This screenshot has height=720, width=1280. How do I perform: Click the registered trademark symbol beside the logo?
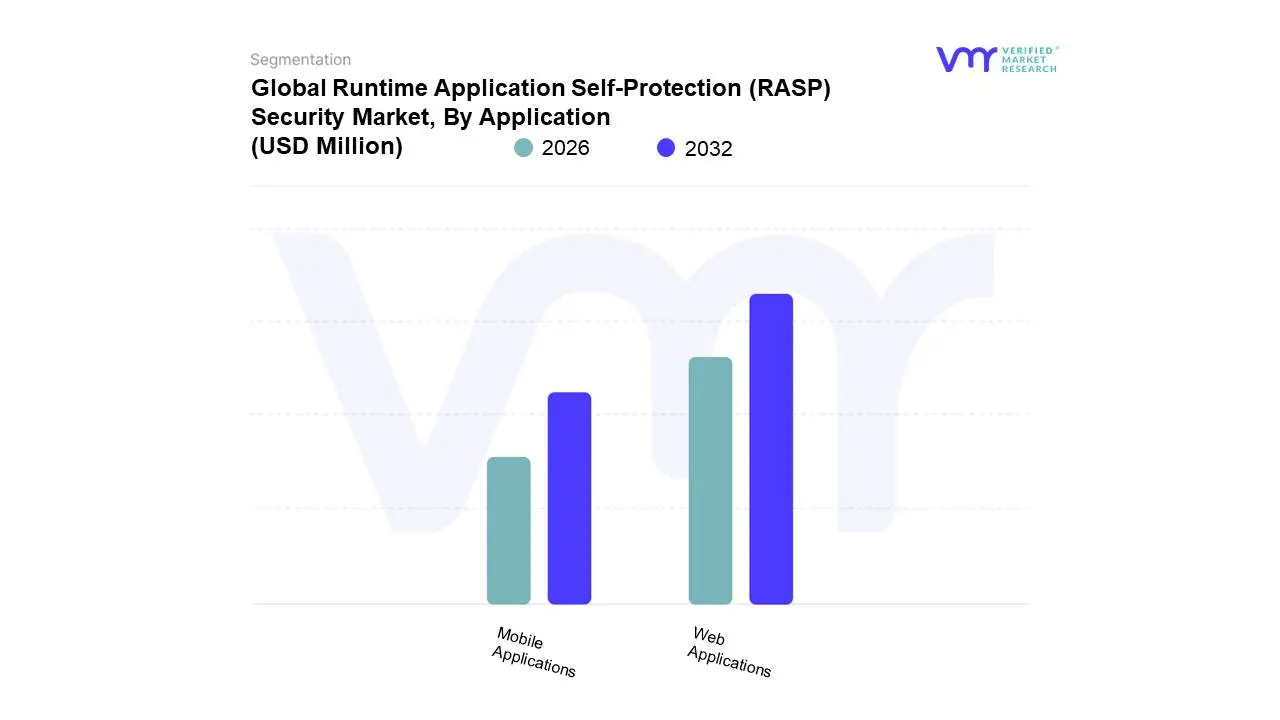(x=1057, y=48)
